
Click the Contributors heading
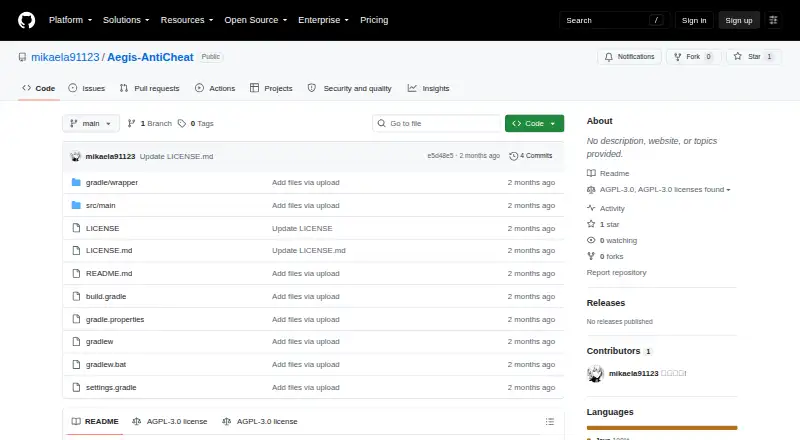(613, 351)
